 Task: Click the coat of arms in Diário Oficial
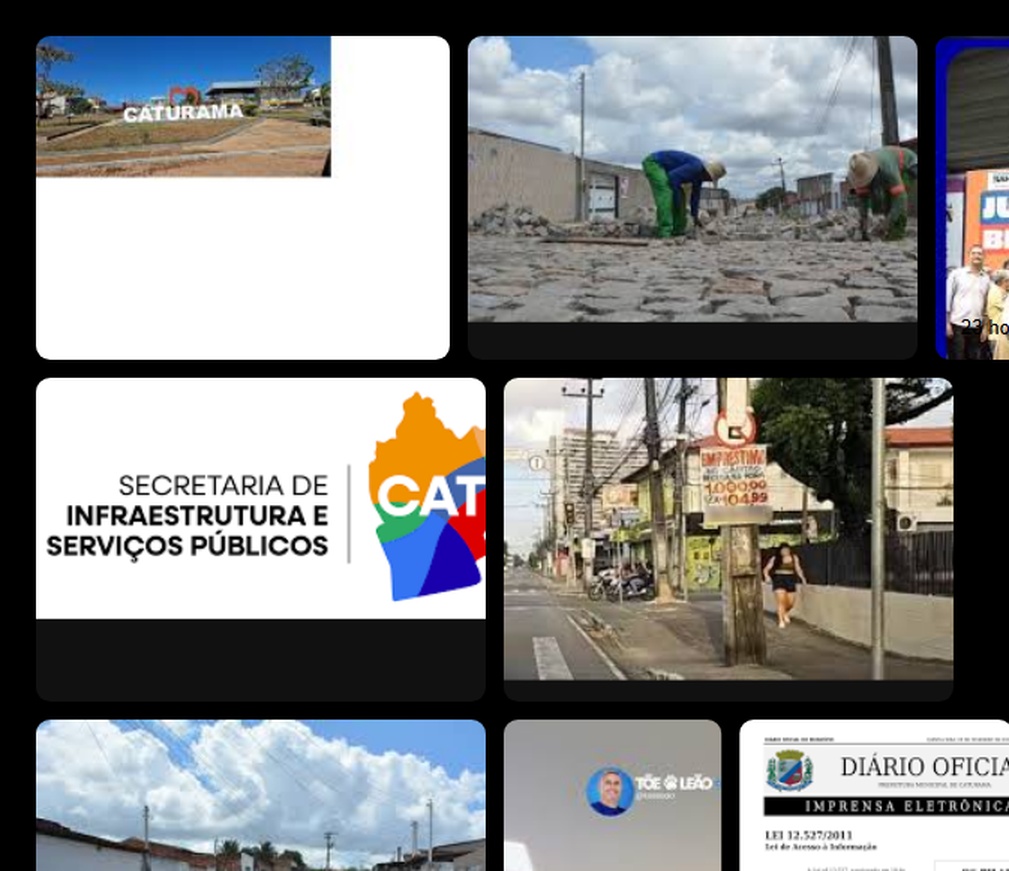pyautogui.click(x=789, y=771)
